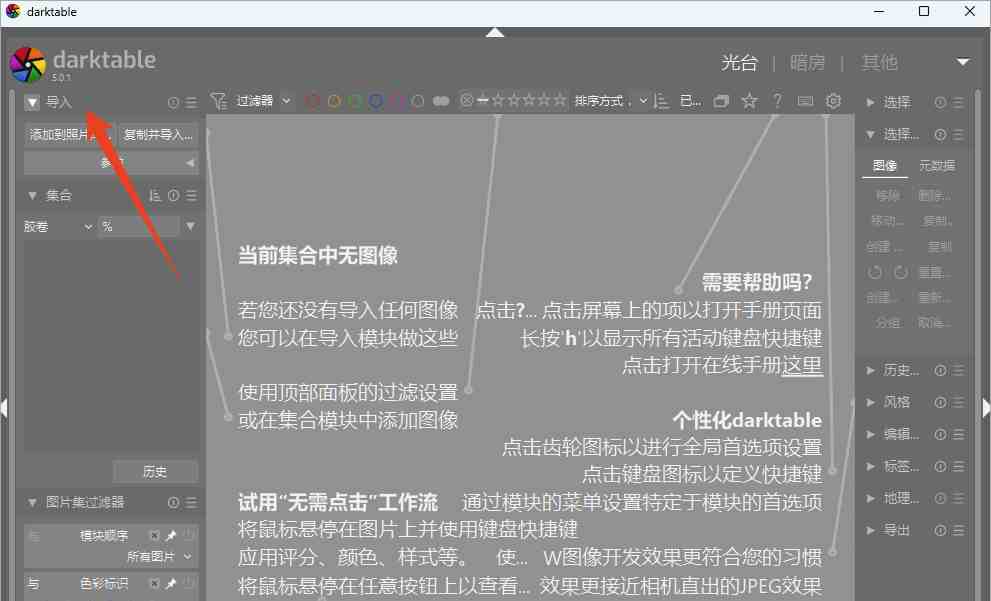Click the collection search text field
991x601 pixels.
[138, 227]
